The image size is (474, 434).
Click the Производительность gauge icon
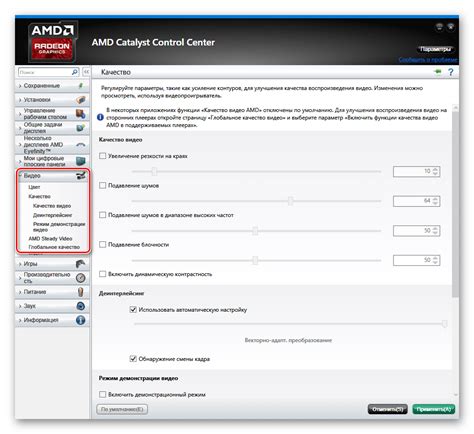pos(80,278)
